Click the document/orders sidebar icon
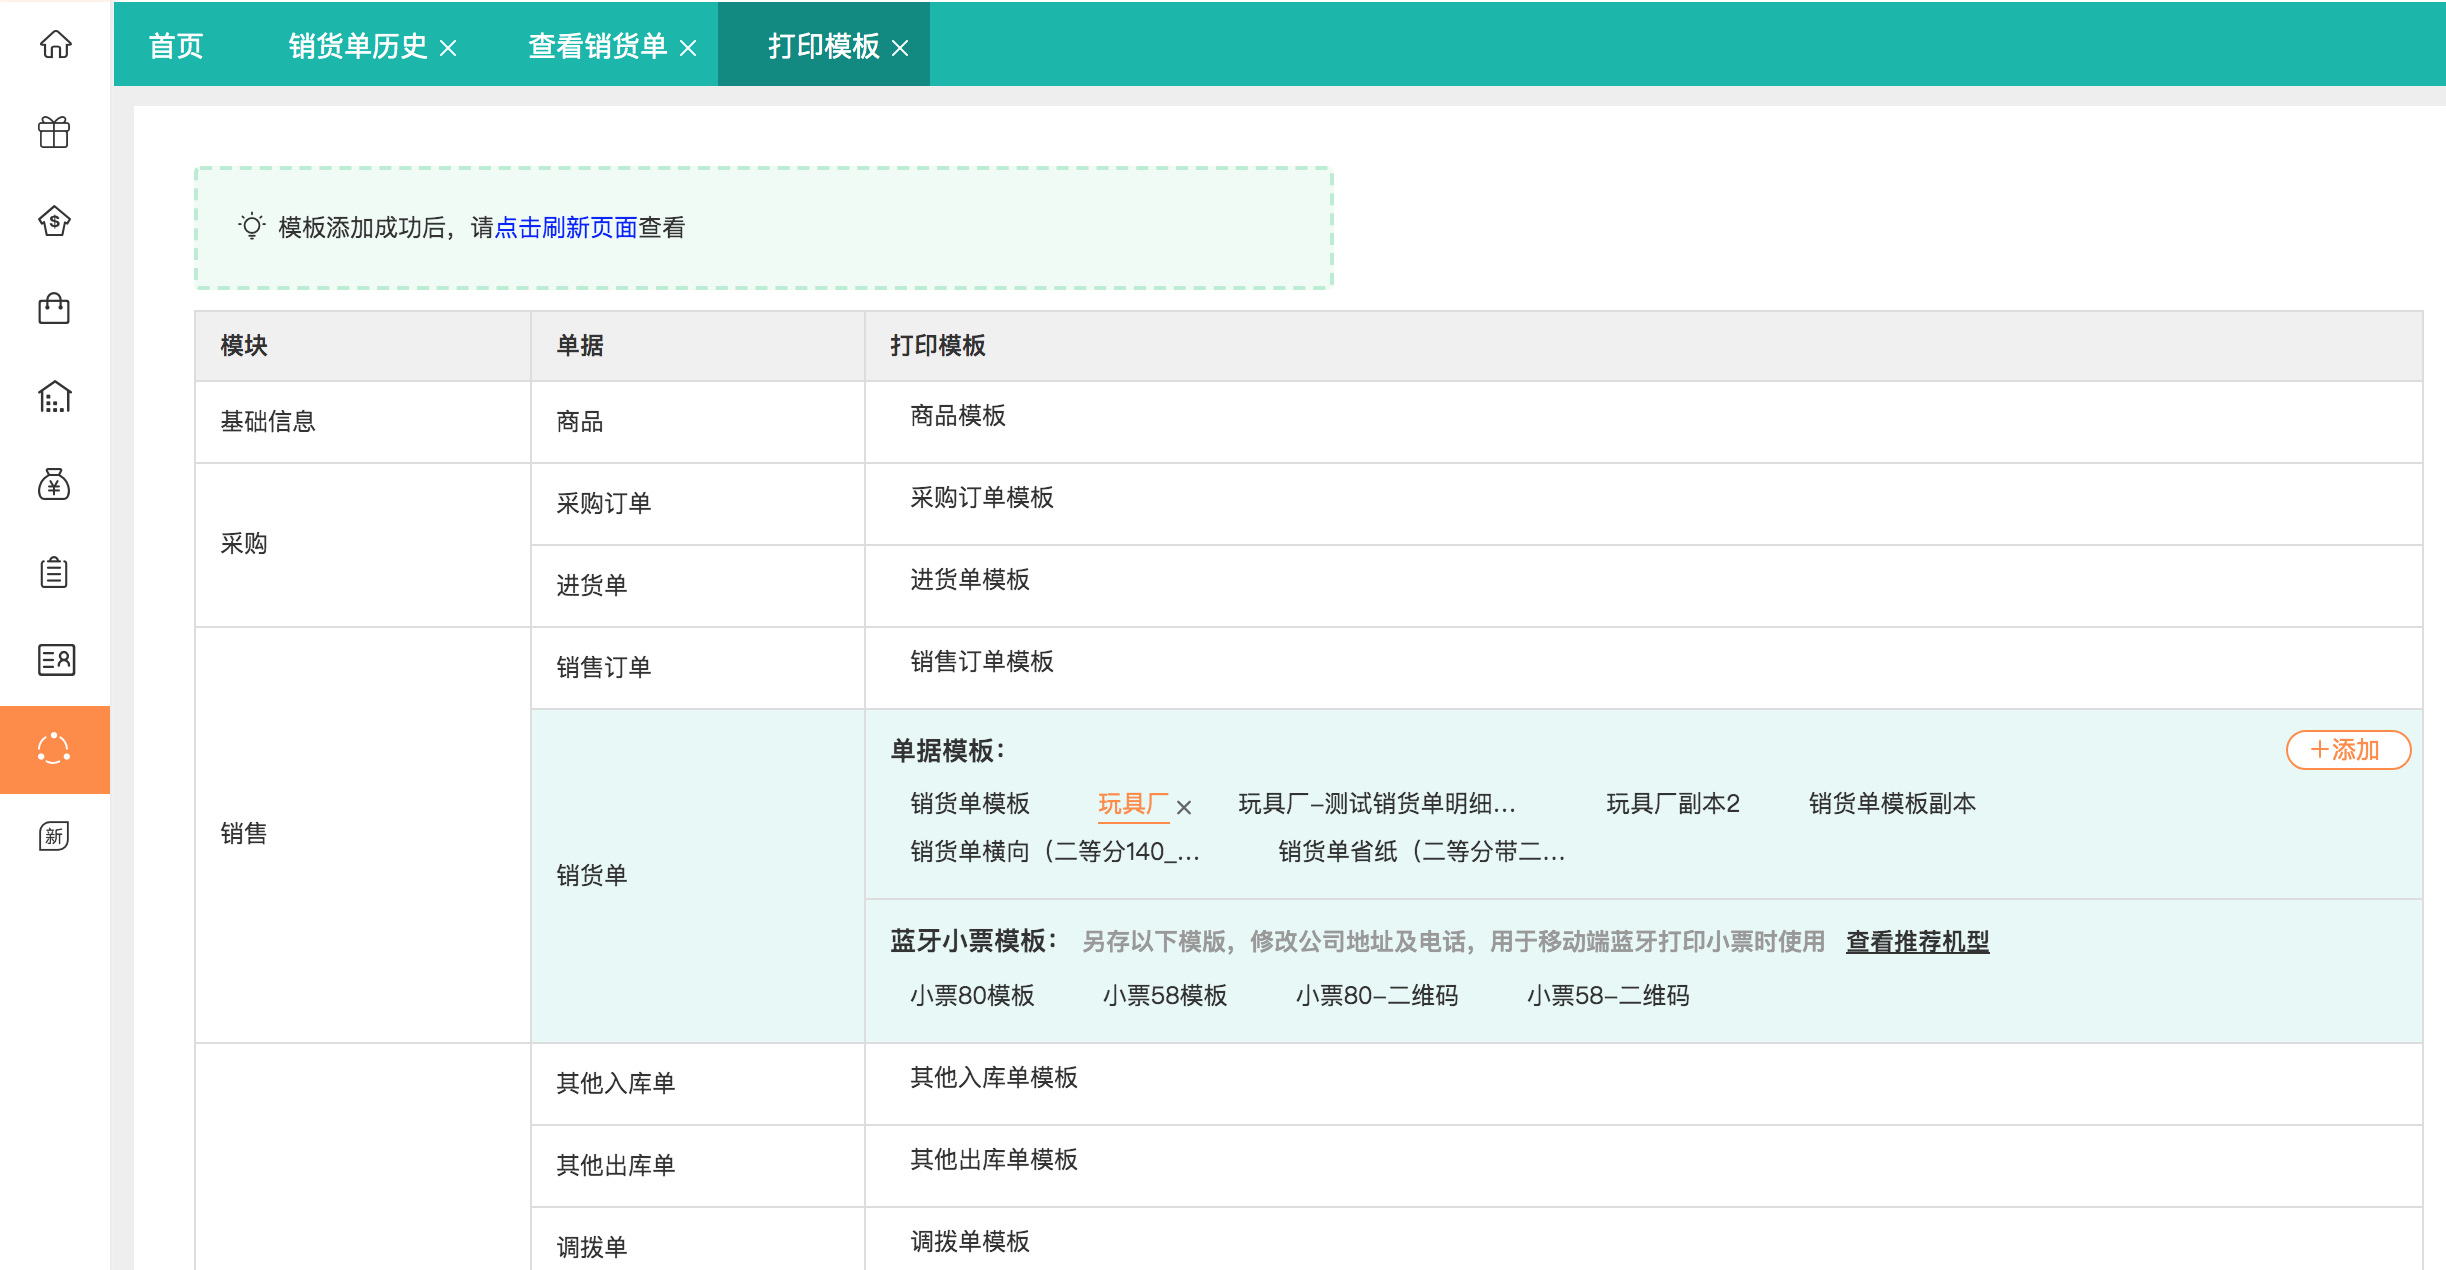This screenshot has height=1270, width=2446. click(x=55, y=571)
